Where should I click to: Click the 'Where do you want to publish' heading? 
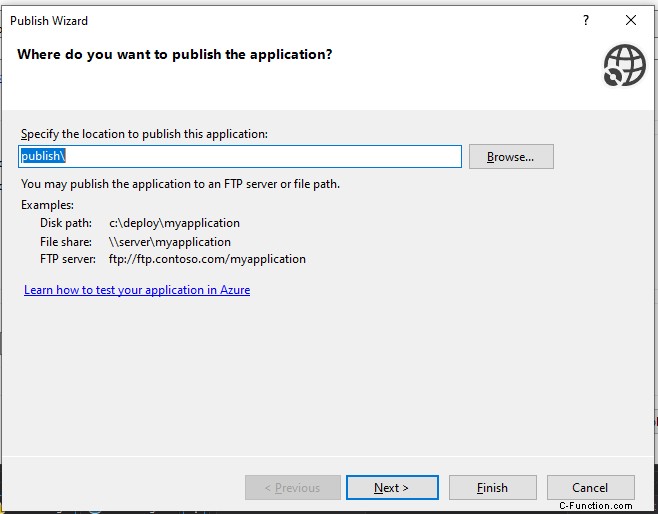click(175, 54)
